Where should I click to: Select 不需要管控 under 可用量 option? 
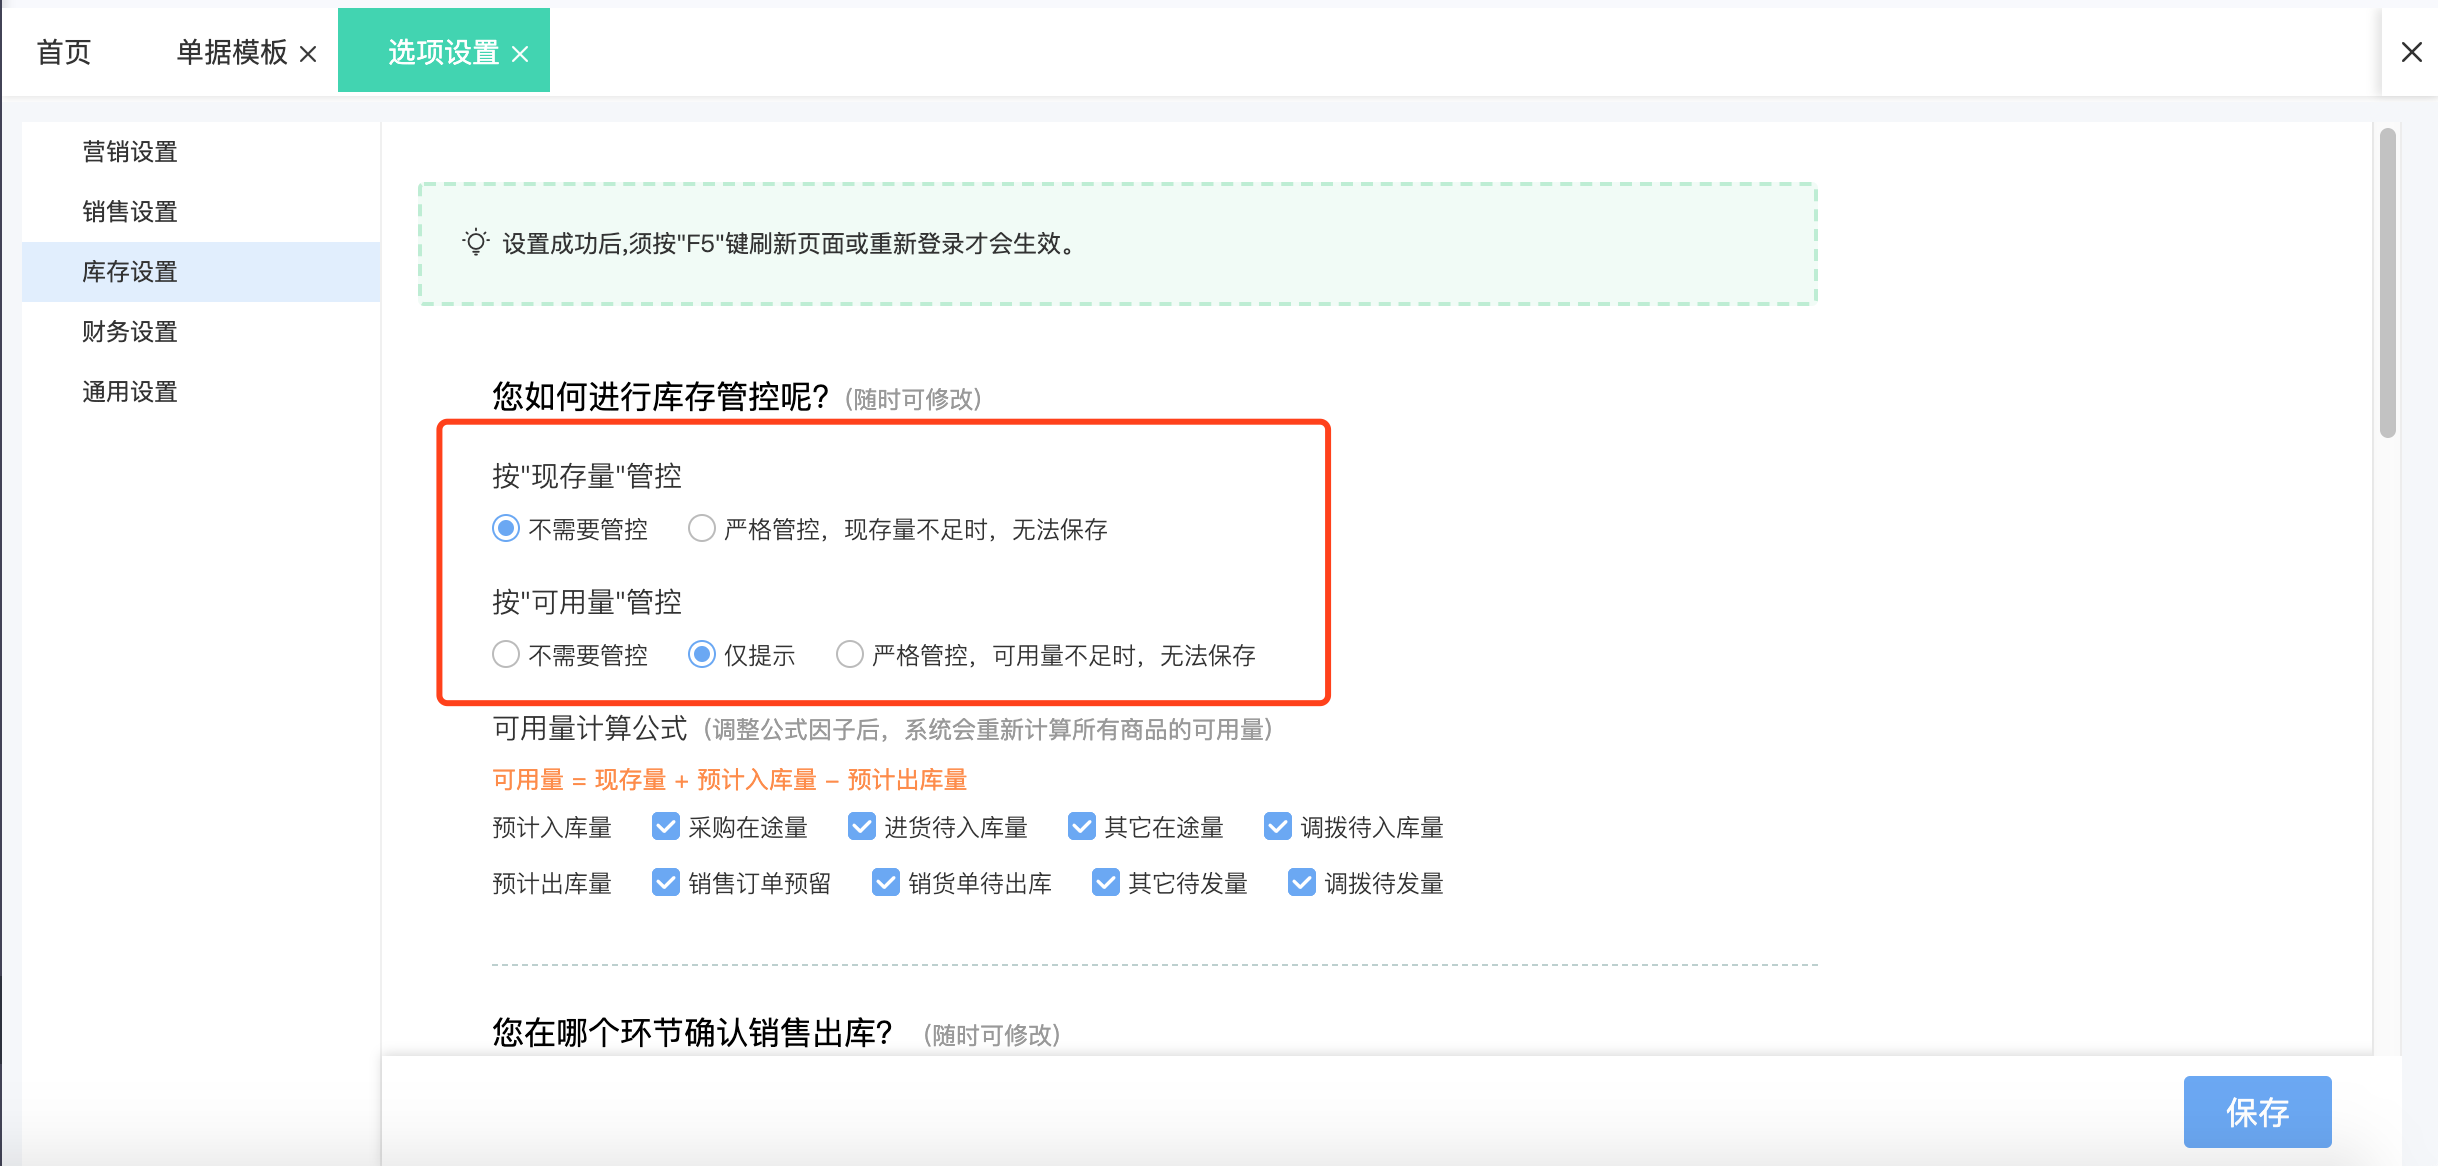click(x=507, y=655)
